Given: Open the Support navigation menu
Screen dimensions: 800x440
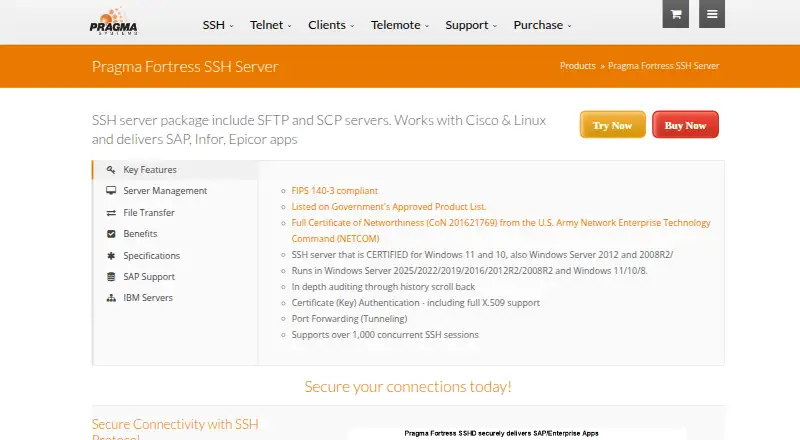Looking at the screenshot, I should [470, 25].
